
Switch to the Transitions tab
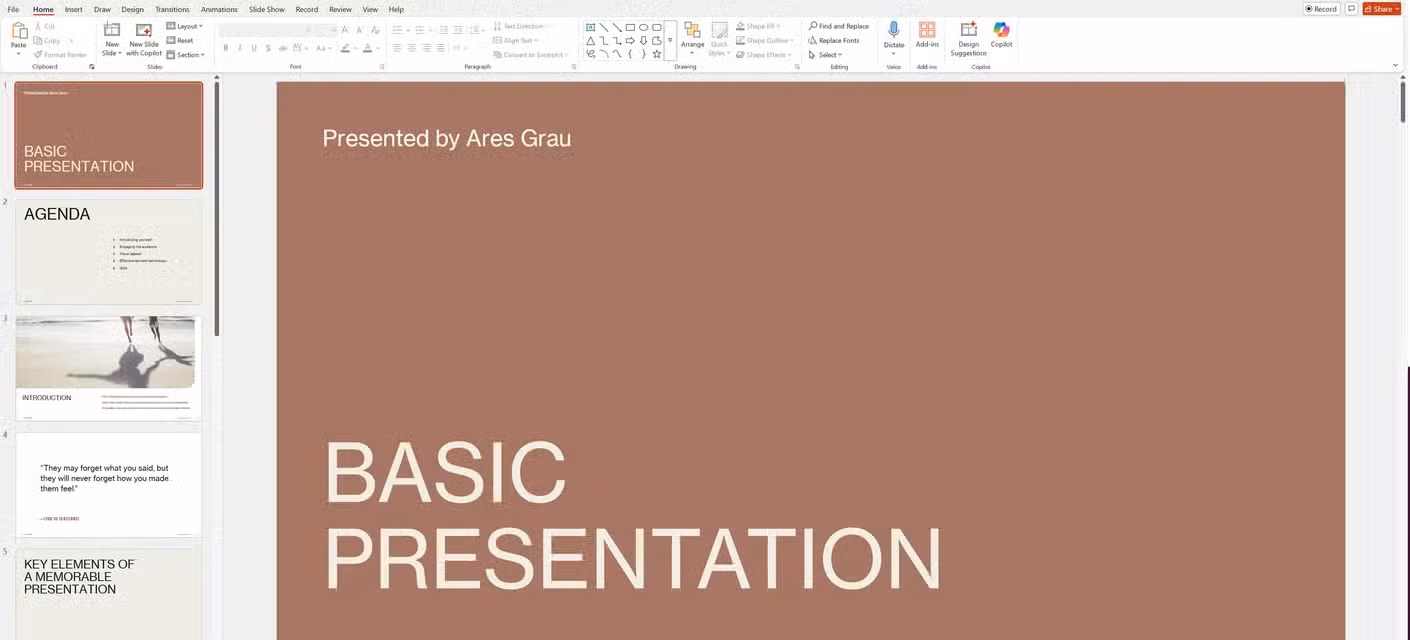172,9
